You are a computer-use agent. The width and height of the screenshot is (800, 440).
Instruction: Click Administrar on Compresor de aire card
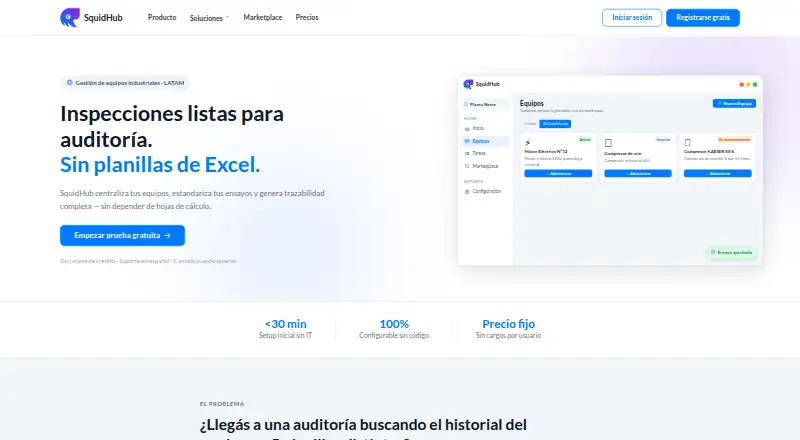coord(638,174)
